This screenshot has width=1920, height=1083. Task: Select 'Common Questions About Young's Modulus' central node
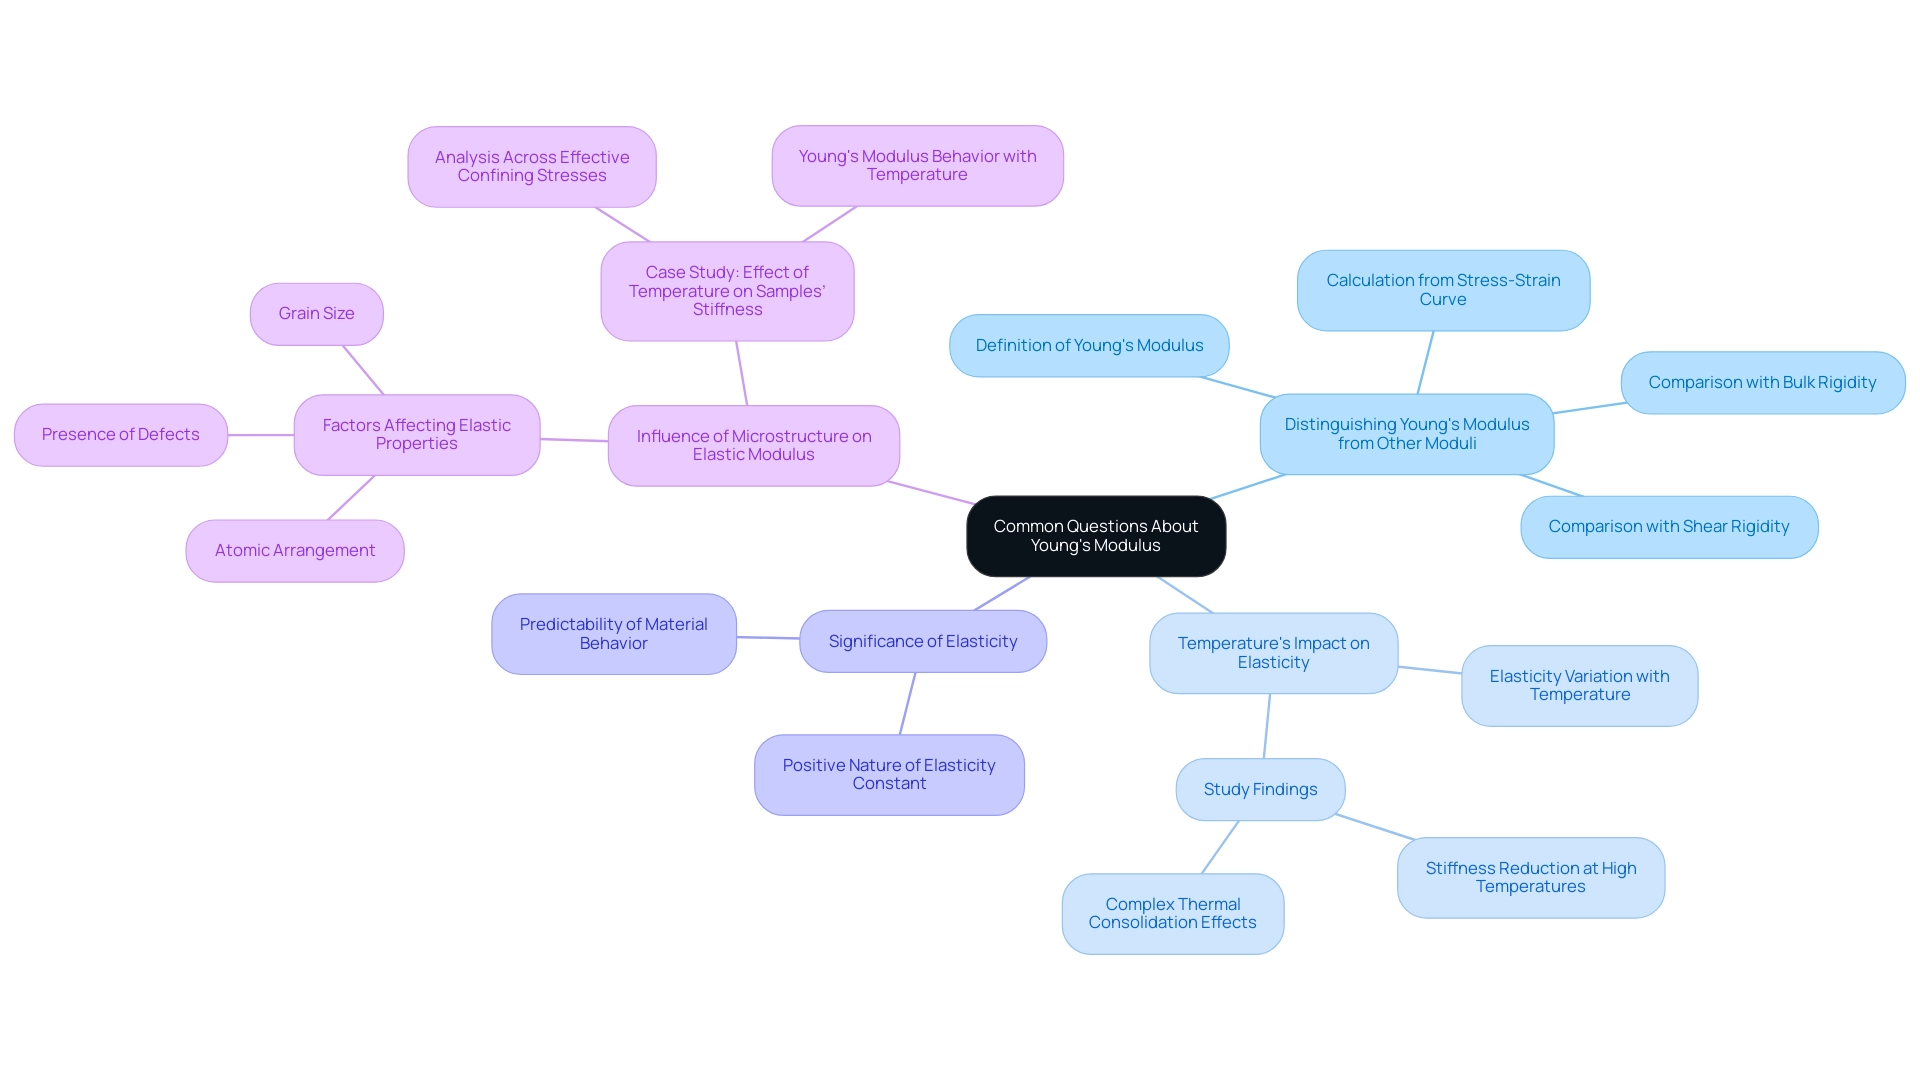pos(1096,536)
